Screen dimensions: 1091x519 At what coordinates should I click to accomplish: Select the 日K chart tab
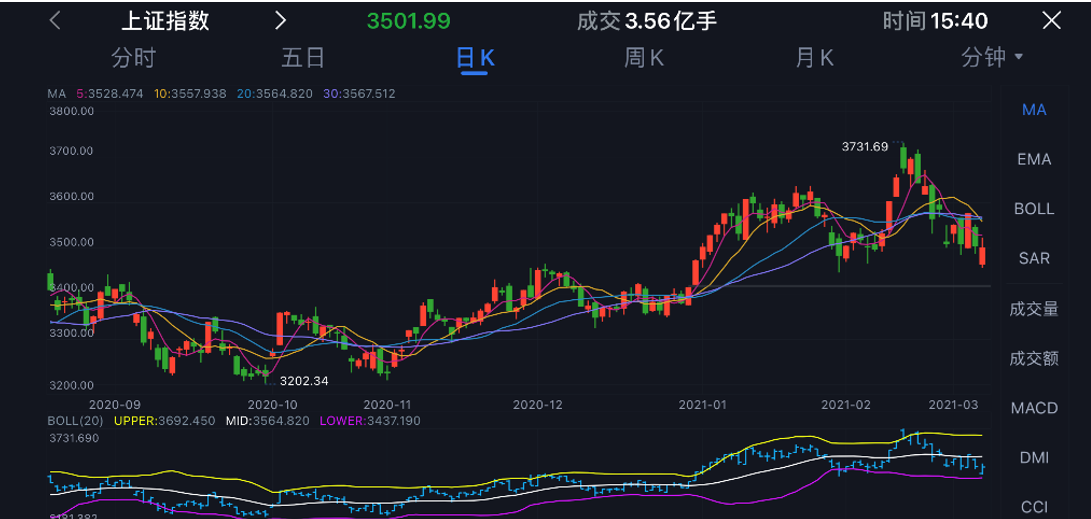(x=475, y=58)
